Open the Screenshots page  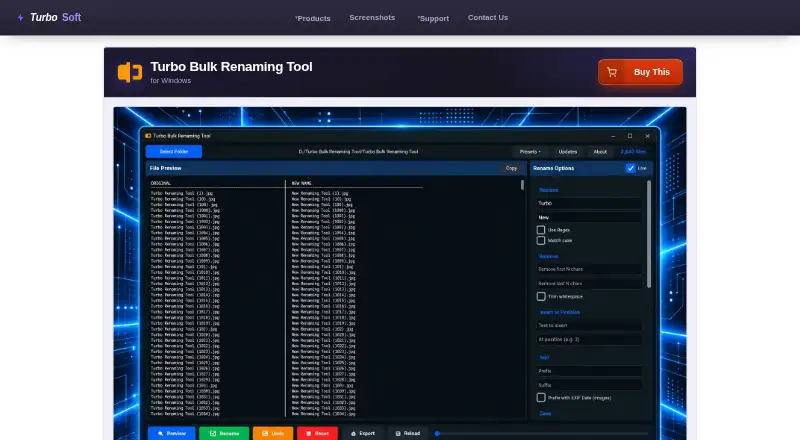tap(372, 17)
